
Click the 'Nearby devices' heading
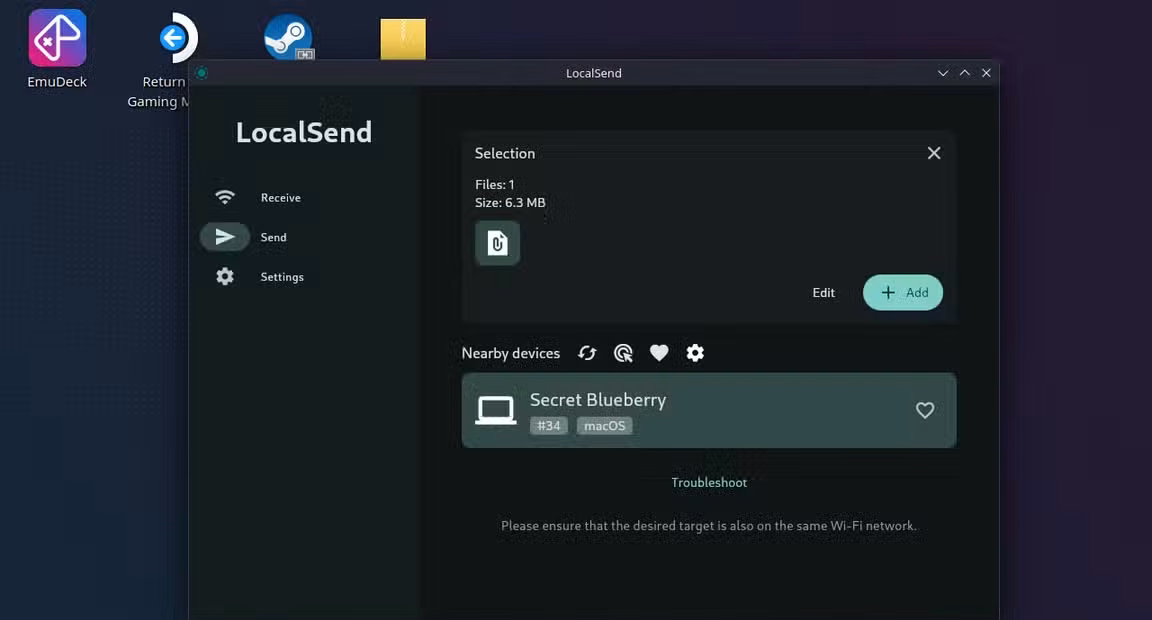point(511,353)
